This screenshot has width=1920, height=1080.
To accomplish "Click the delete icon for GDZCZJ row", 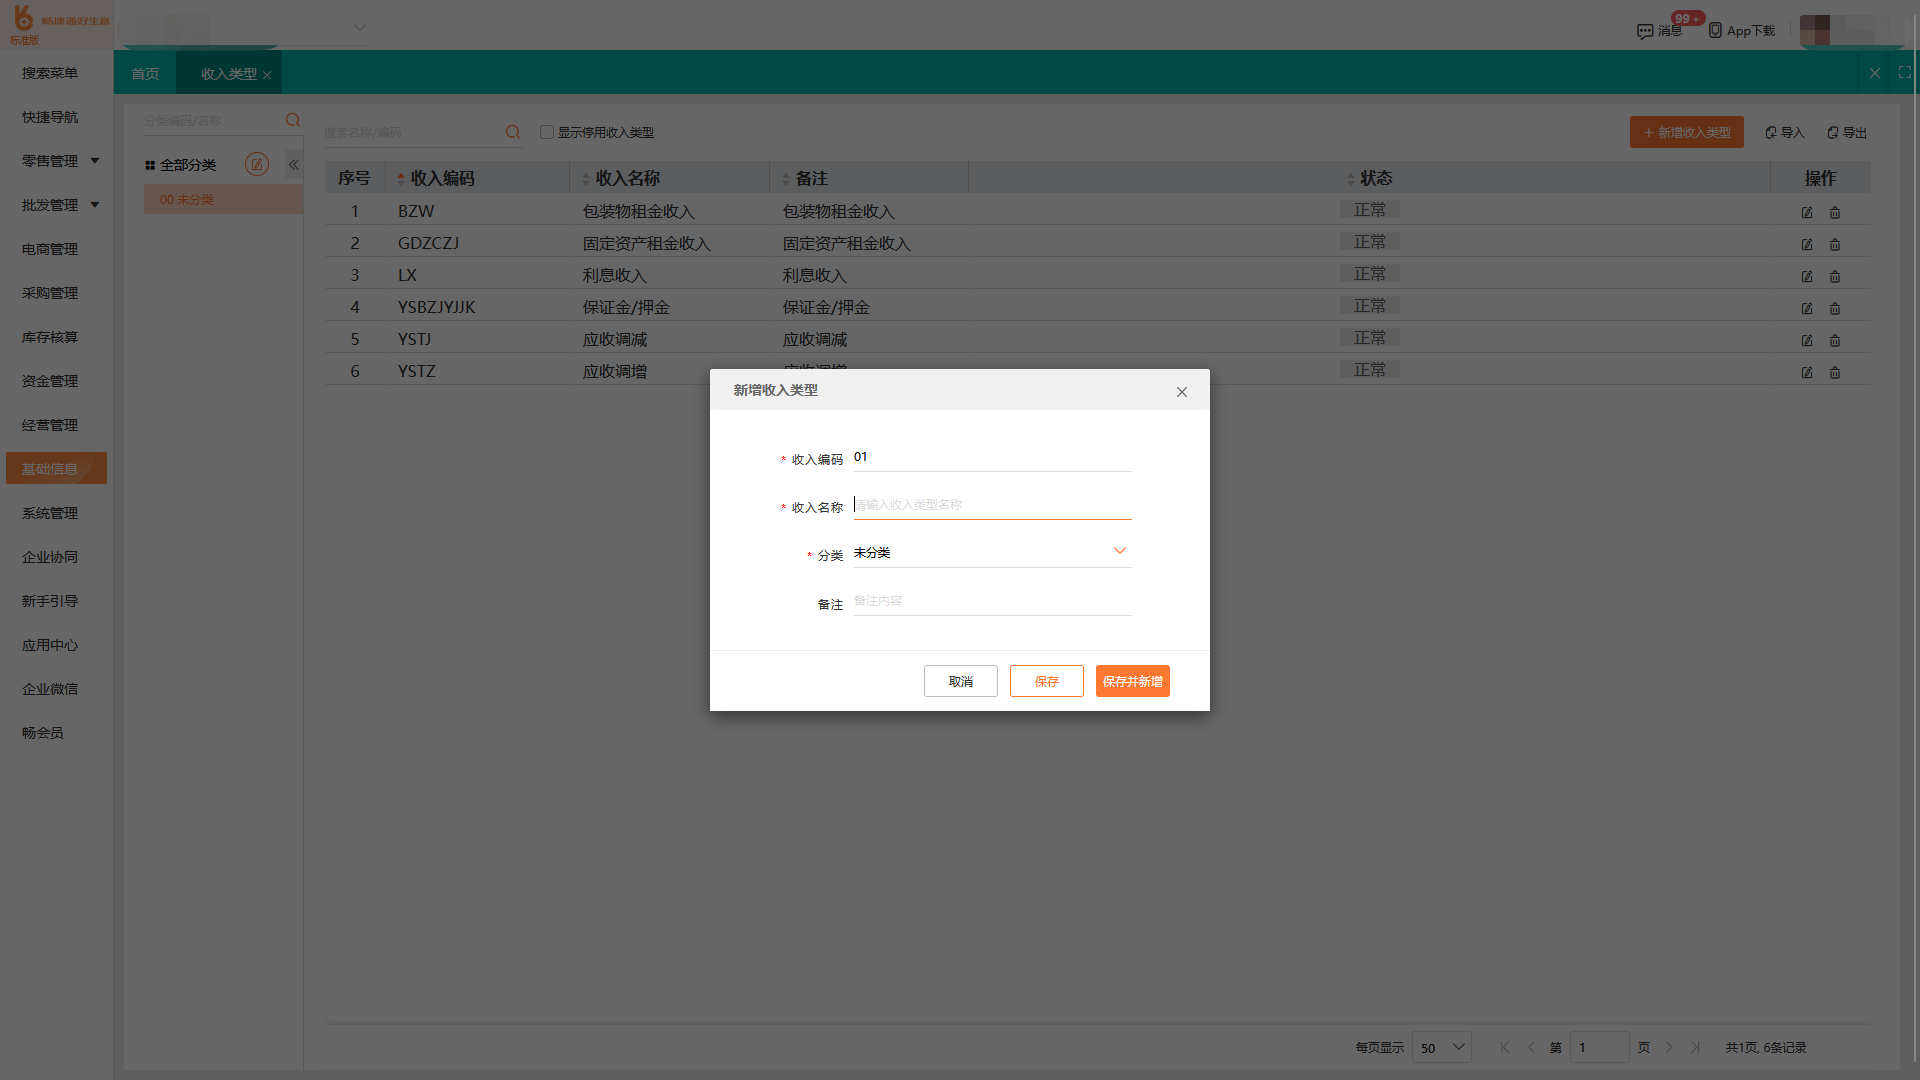I will pyautogui.click(x=1834, y=243).
